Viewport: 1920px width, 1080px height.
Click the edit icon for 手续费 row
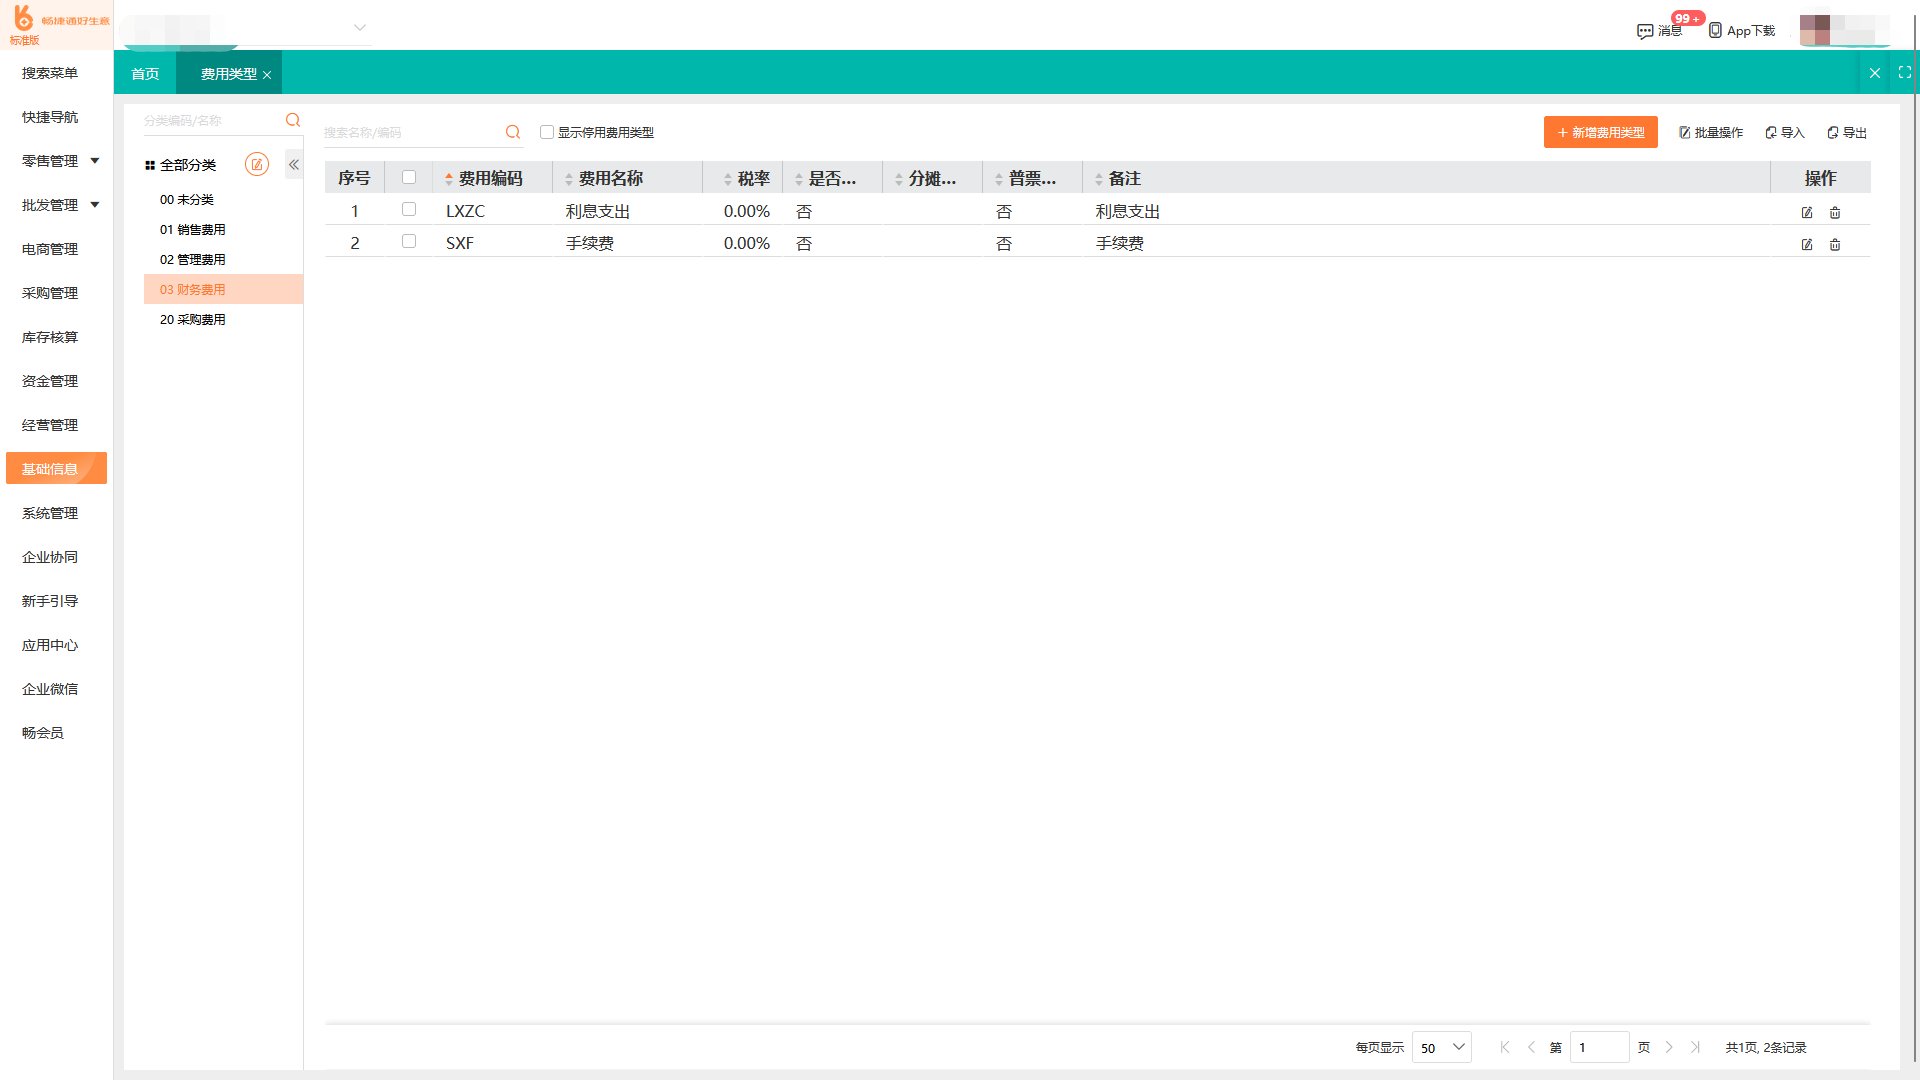click(1807, 244)
